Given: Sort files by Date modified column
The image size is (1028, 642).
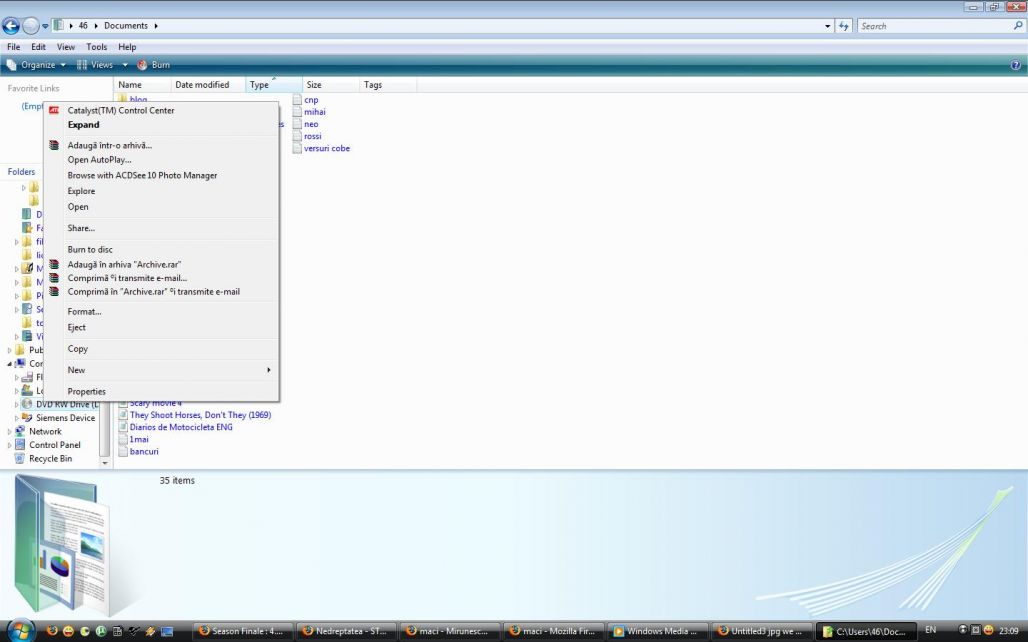Looking at the screenshot, I should tap(202, 85).
